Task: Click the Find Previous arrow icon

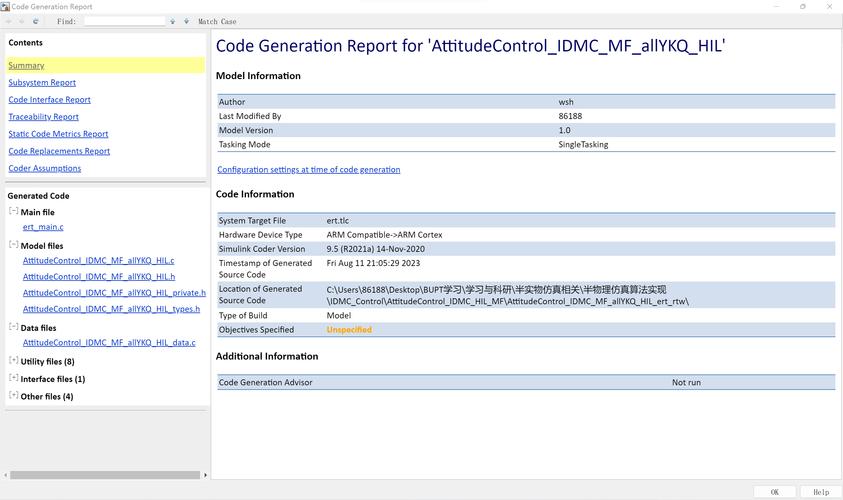Action: (173, 21)
